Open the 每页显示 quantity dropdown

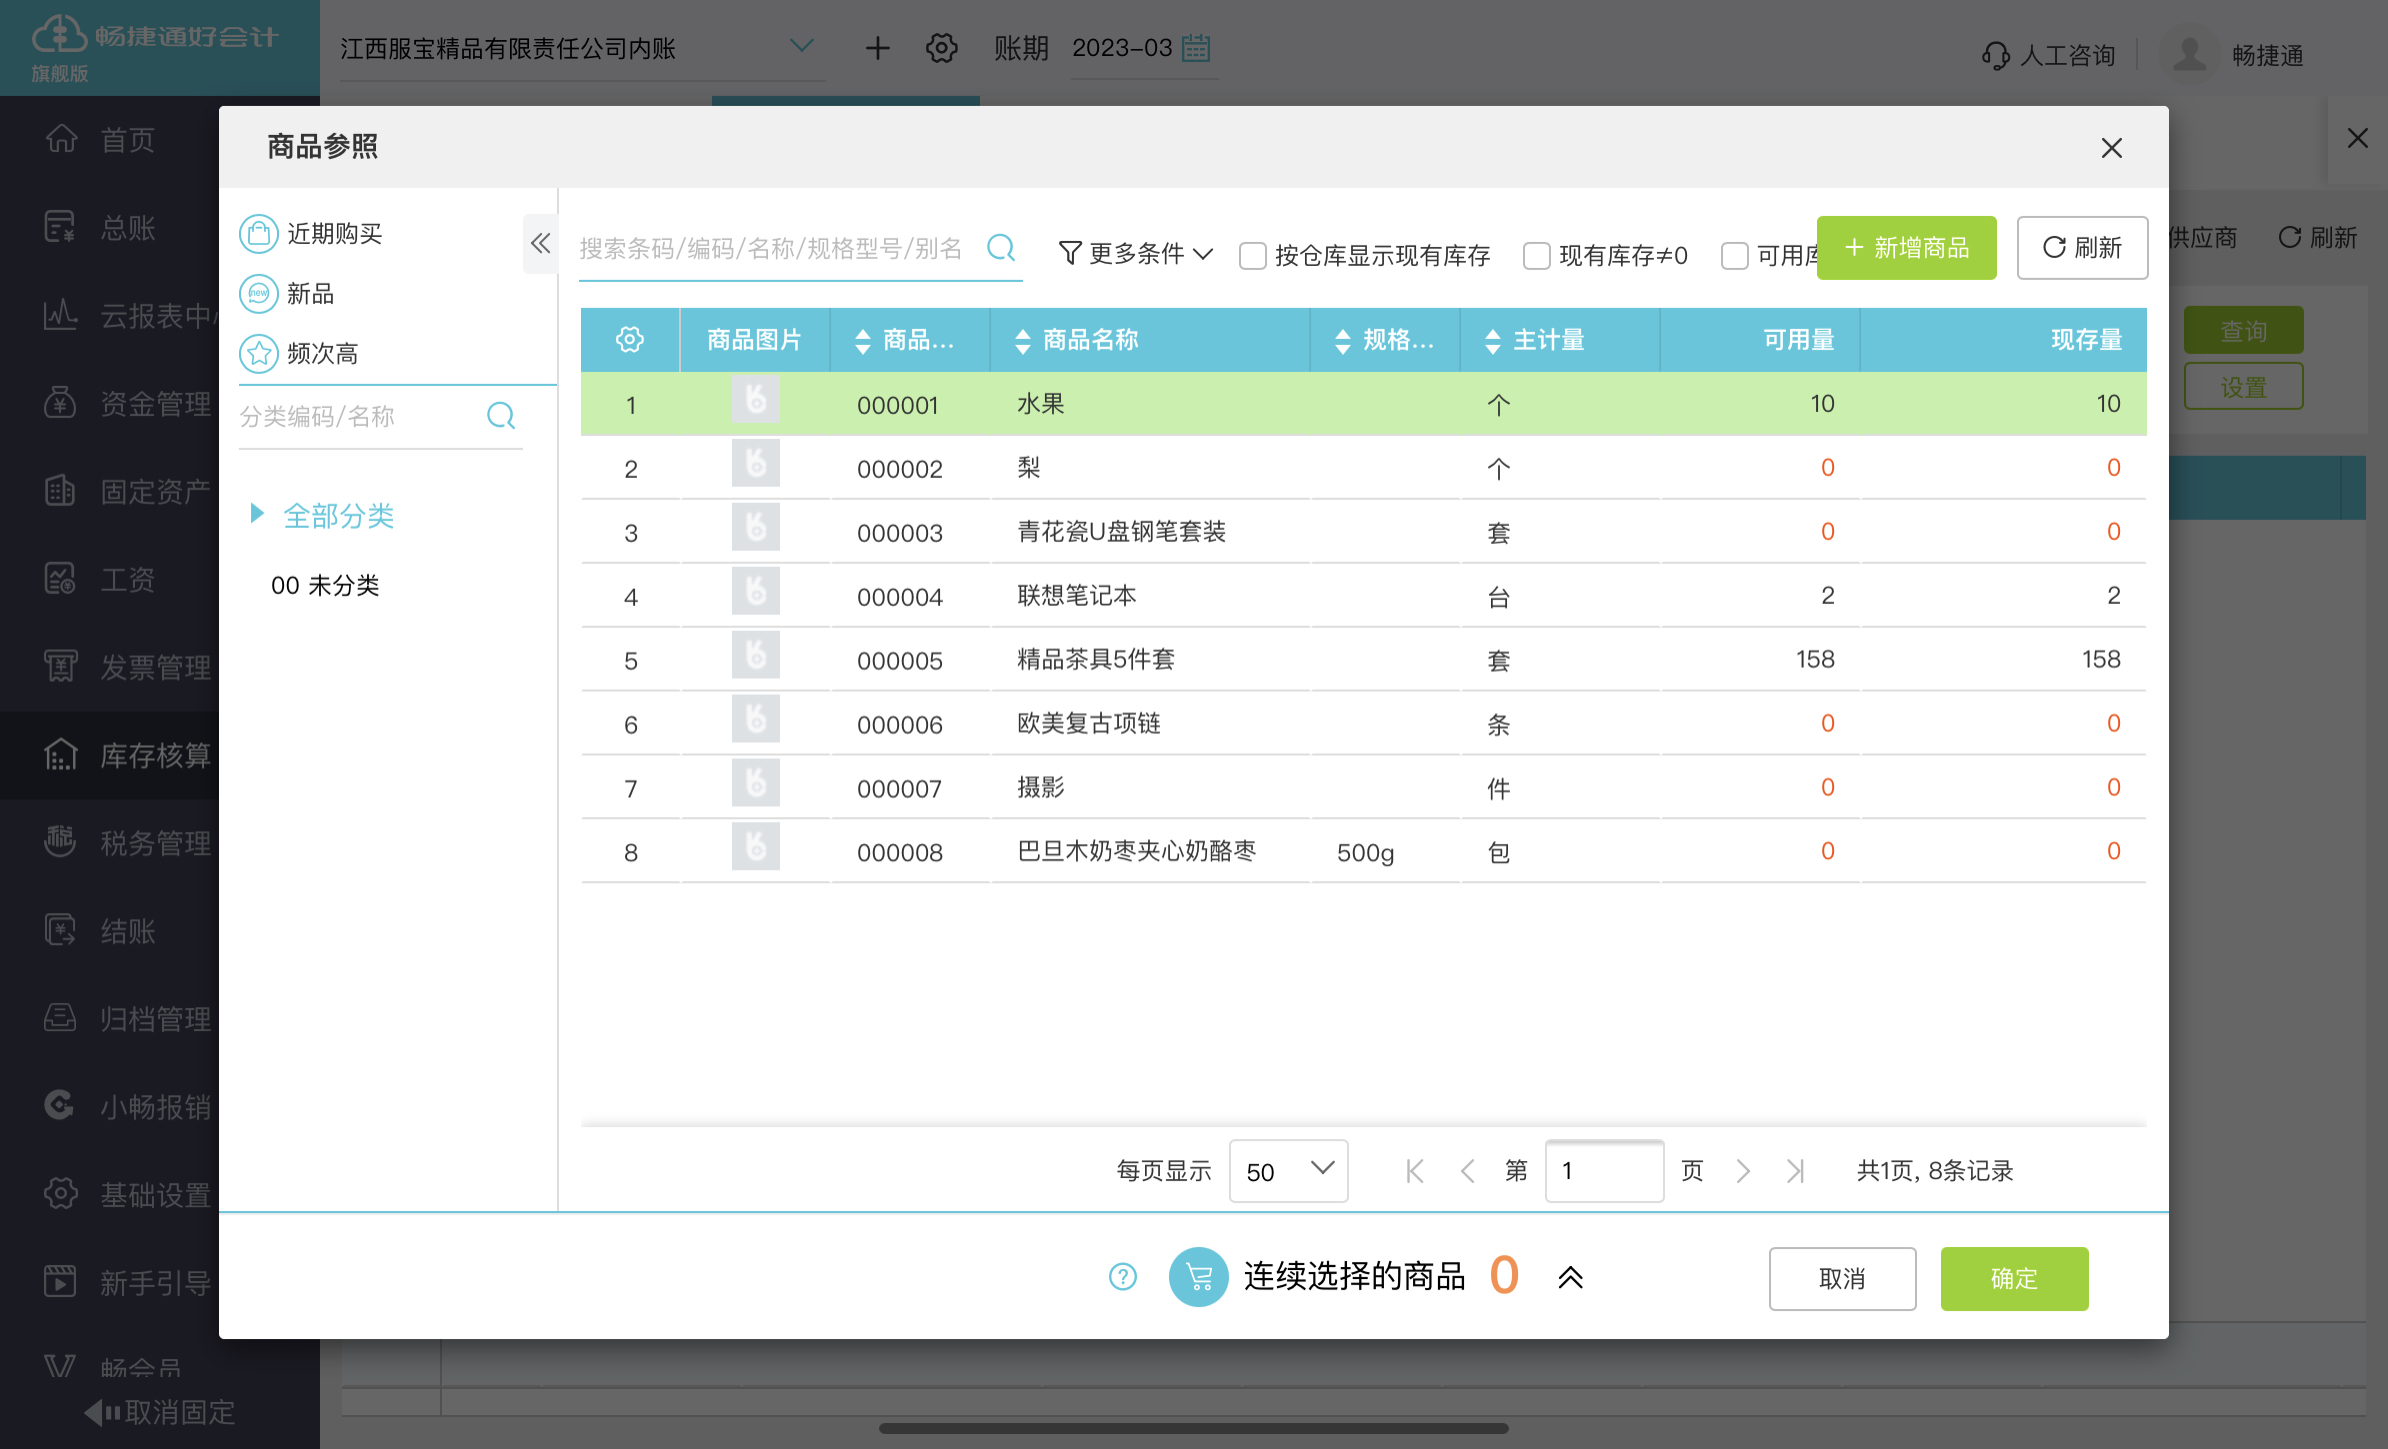1286,1171
